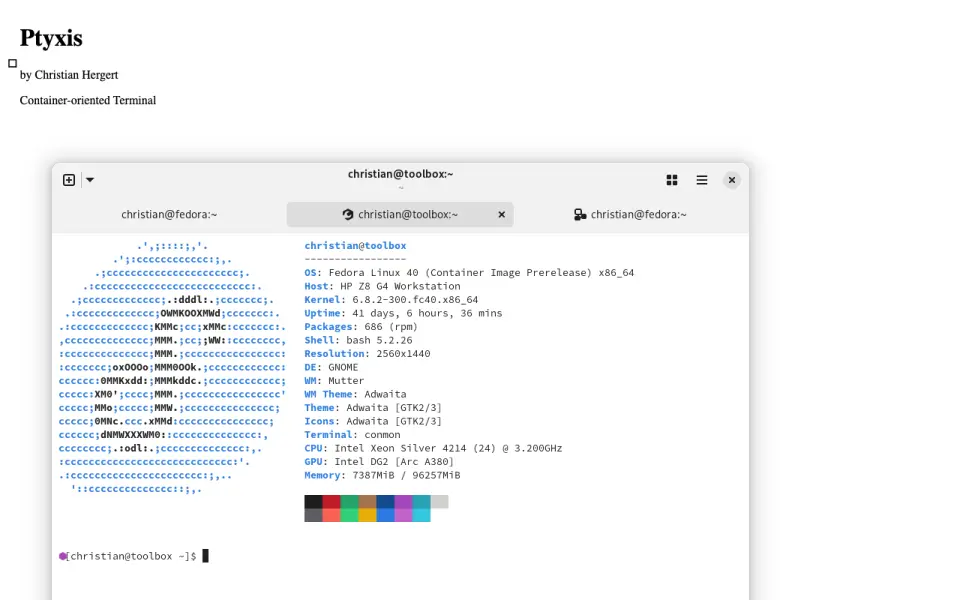Click the Terminal: conmon line
The image size is (960, 600).
point(352,434)
